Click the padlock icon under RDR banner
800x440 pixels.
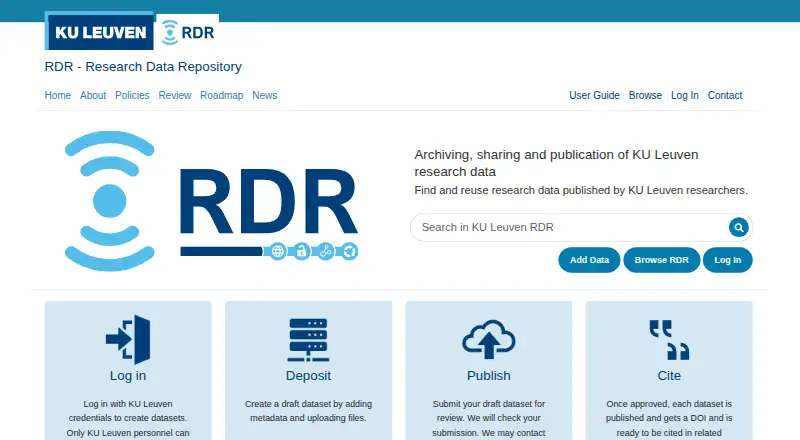point(302,251)
